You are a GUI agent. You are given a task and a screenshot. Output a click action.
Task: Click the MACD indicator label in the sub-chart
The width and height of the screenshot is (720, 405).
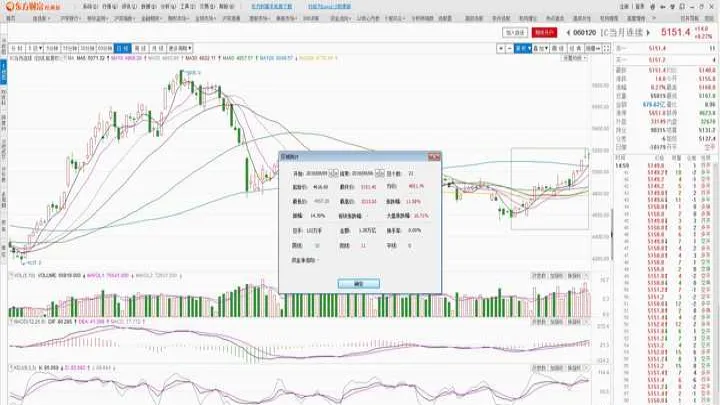pos(17,323)
